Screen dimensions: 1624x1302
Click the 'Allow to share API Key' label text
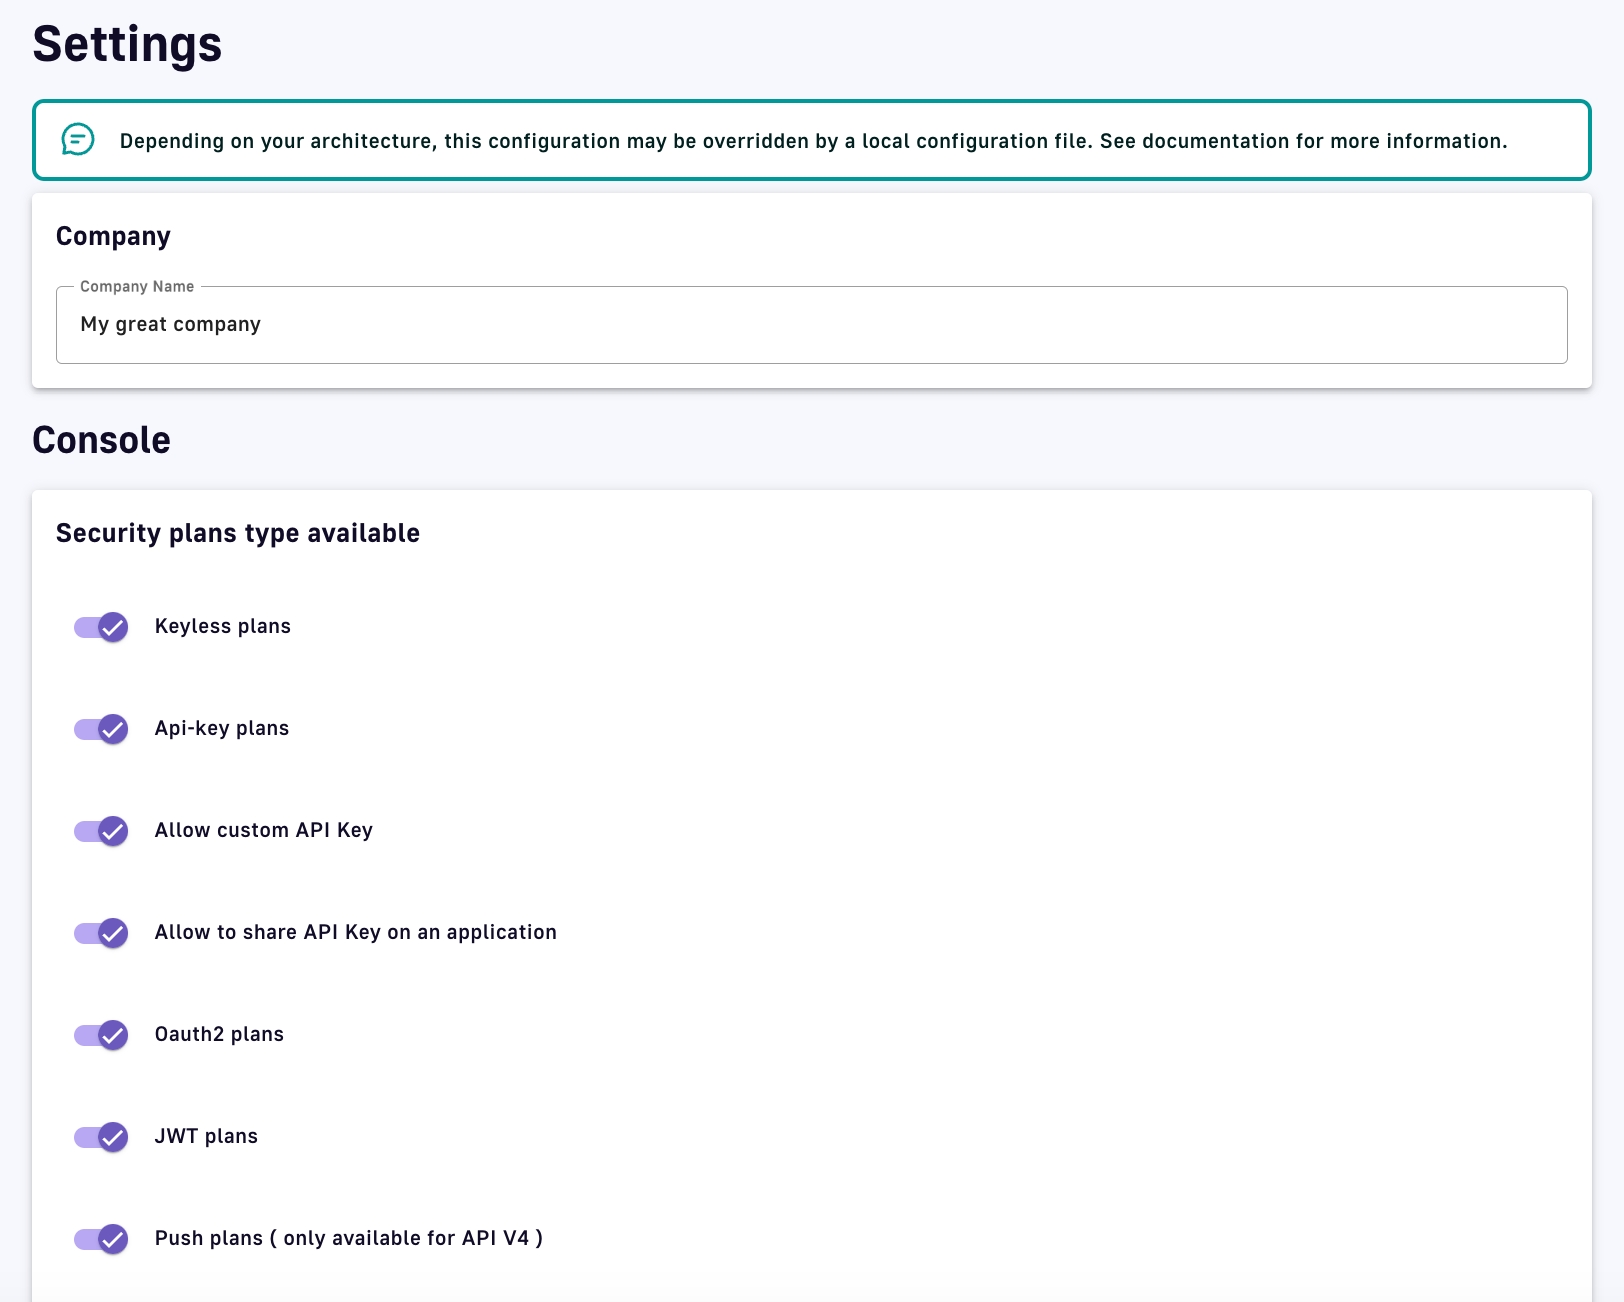[355, 933]
